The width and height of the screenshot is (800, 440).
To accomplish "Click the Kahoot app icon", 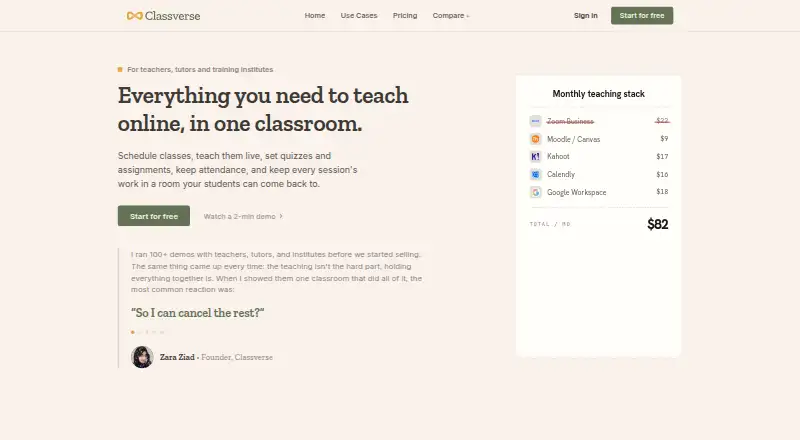I will coord(535,157).
